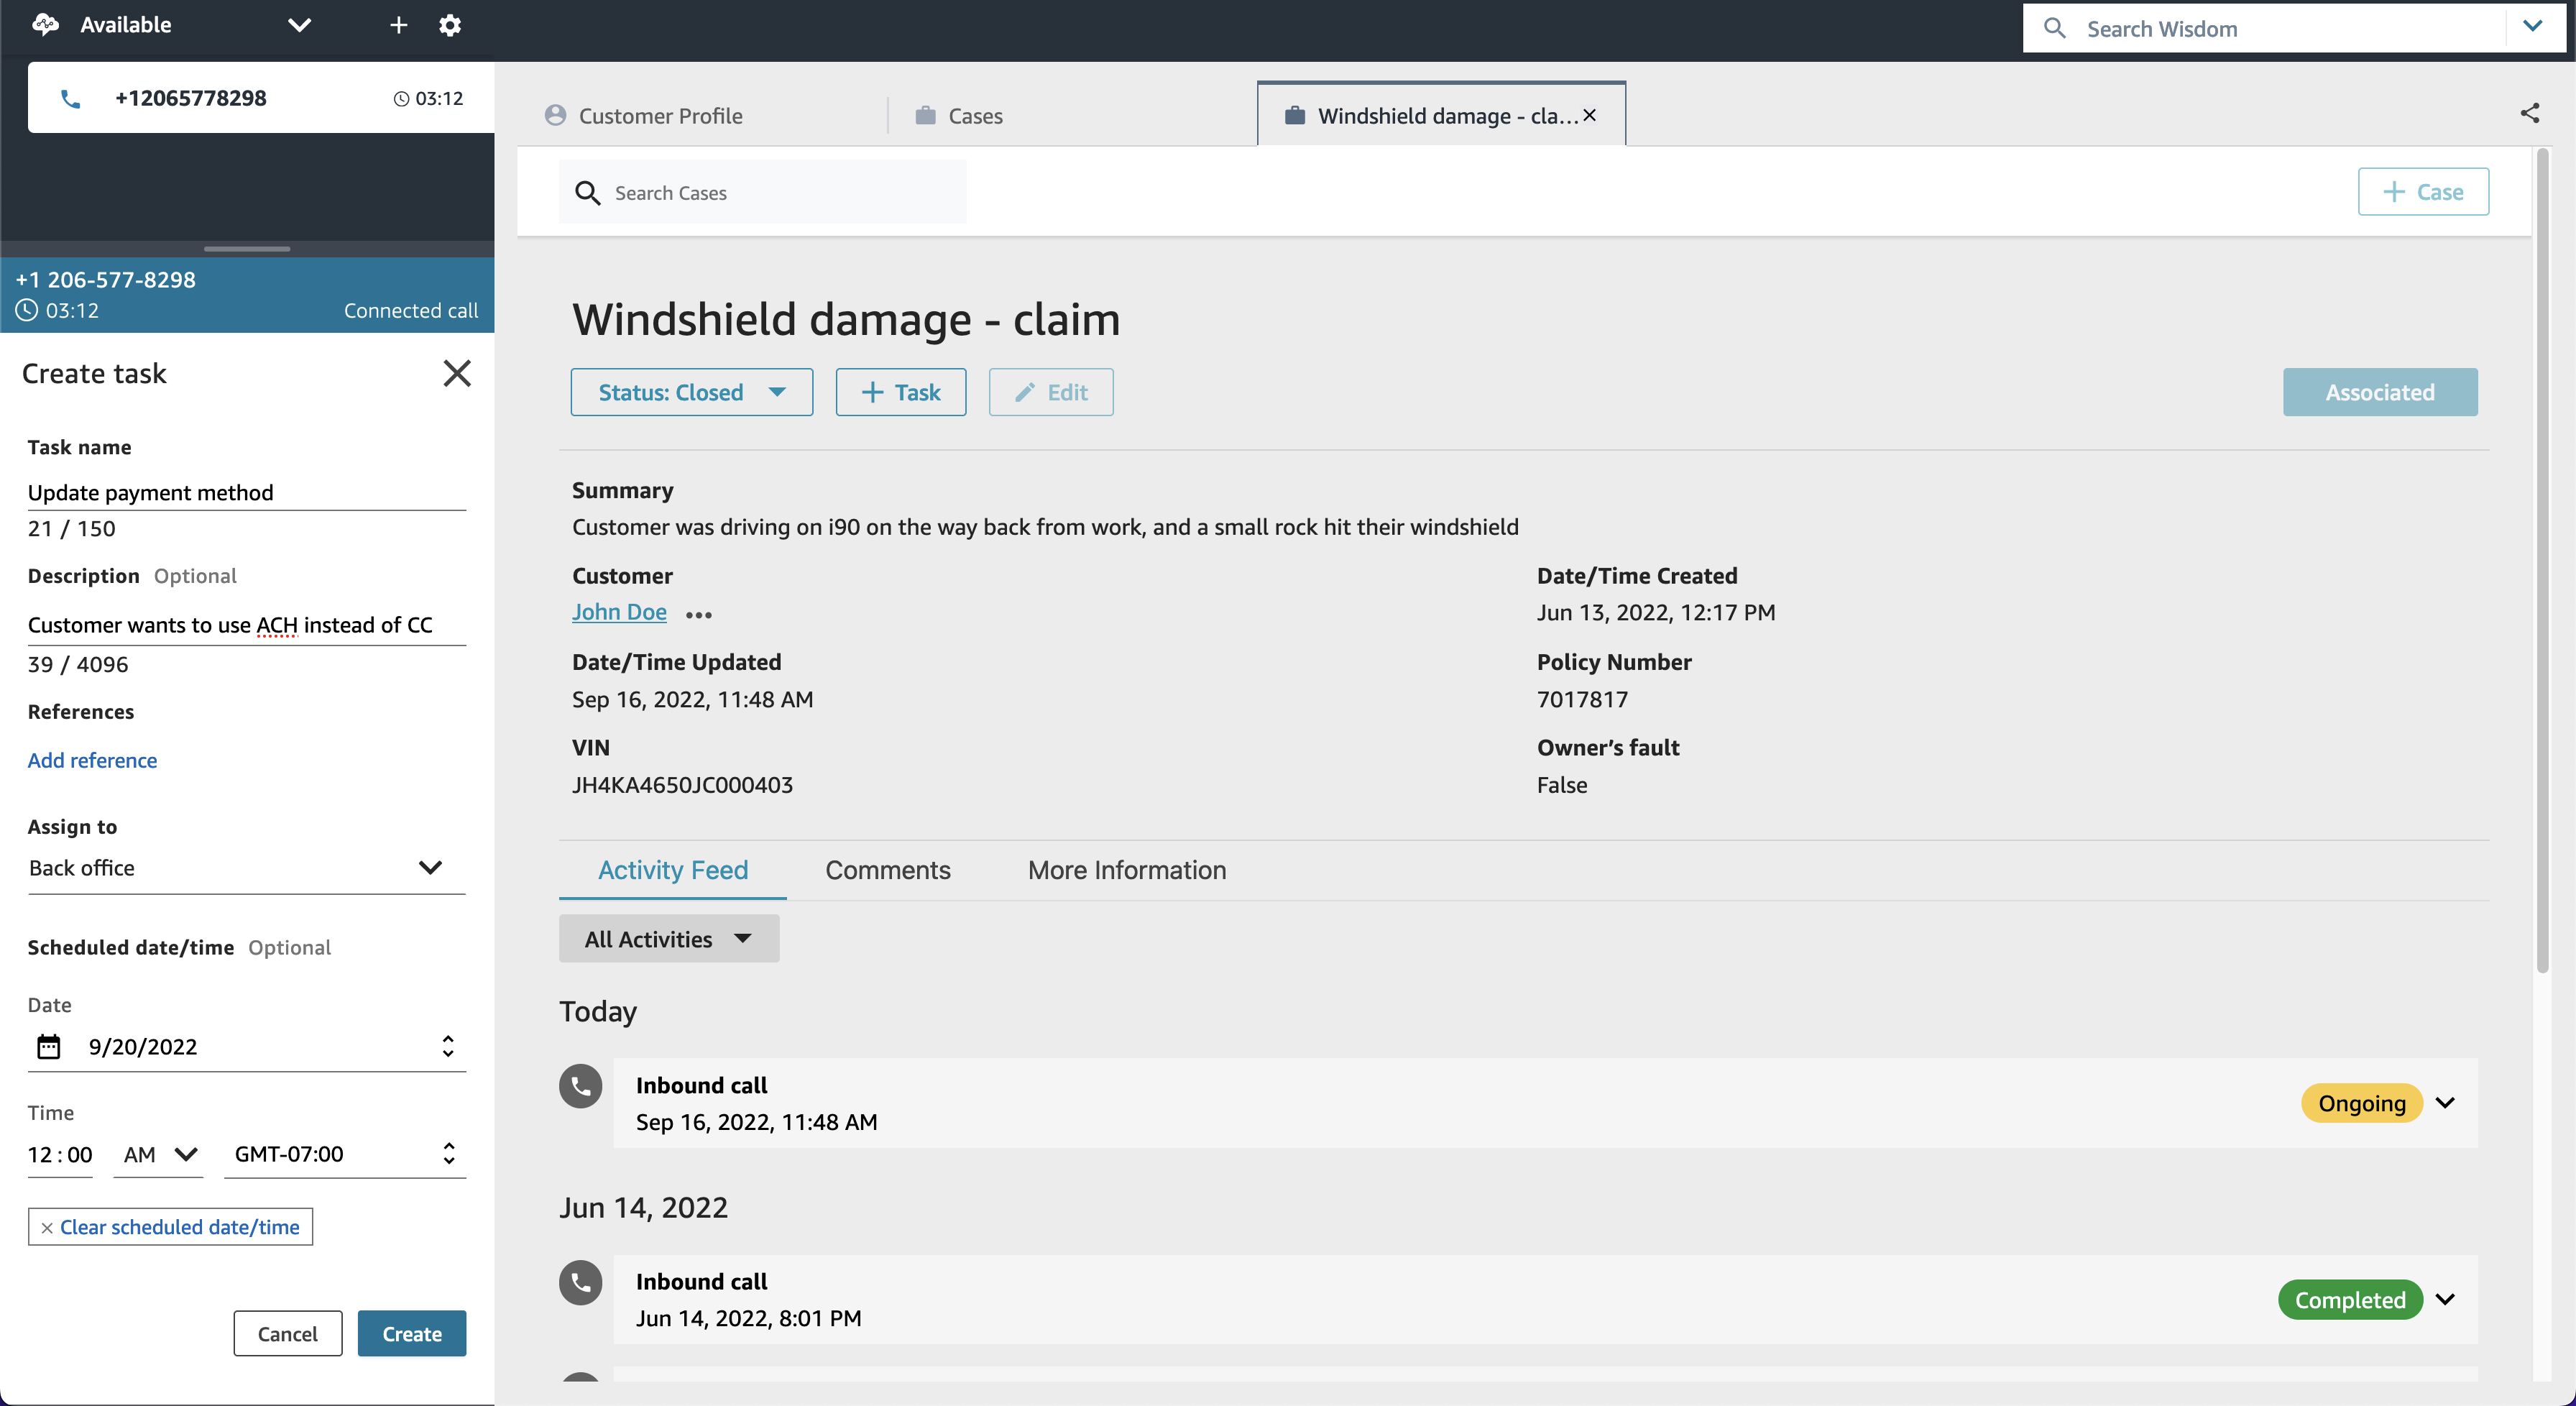Click the Create button to save task
Image resolution: width=2576 pixels, height=1406 pixels.
tap(410, 1333)
